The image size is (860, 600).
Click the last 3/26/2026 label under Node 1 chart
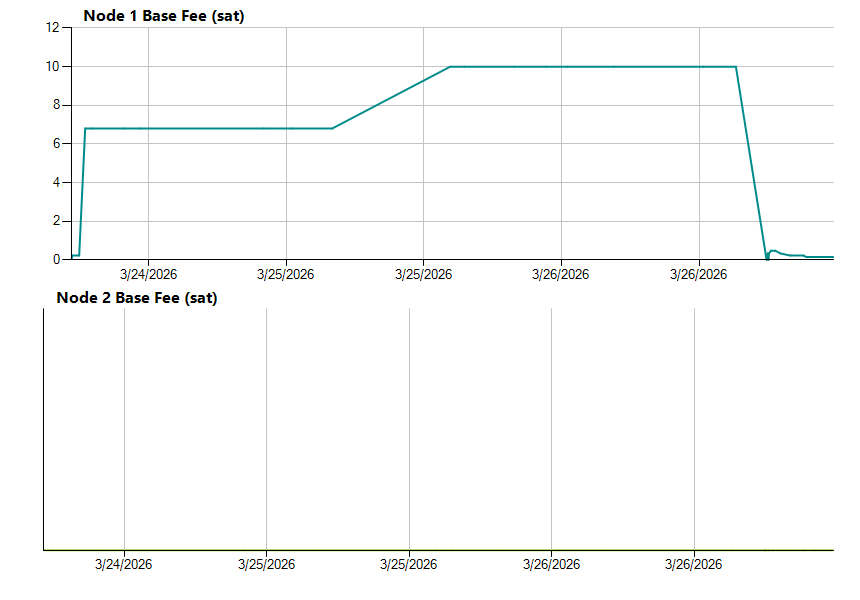(x=698, y=274)
